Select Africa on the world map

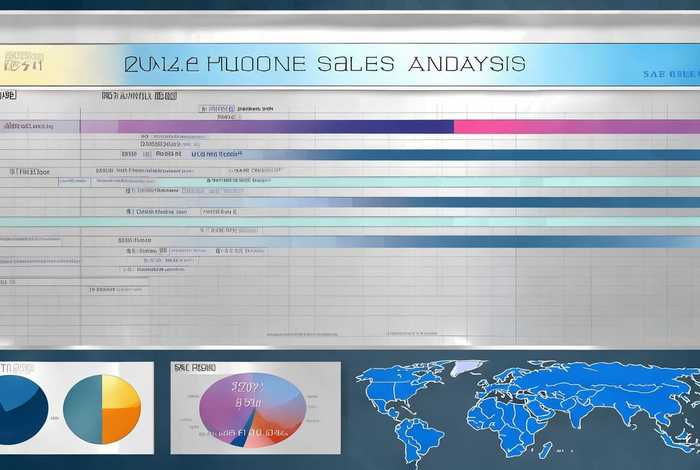pos(520,420)
